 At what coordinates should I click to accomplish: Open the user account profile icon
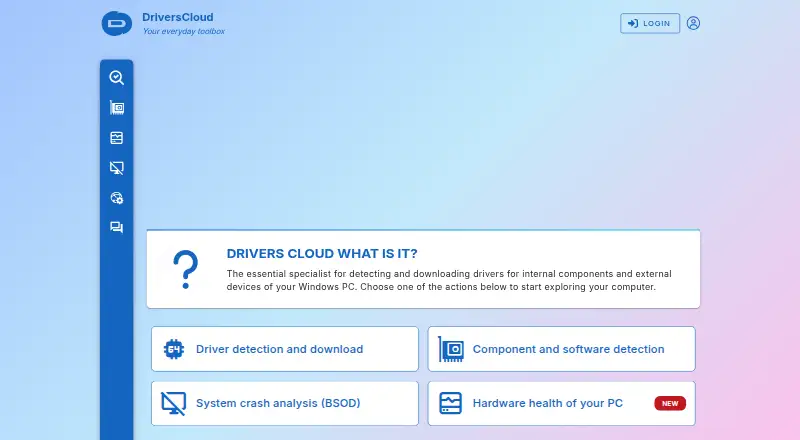click(x=693, y=23)
